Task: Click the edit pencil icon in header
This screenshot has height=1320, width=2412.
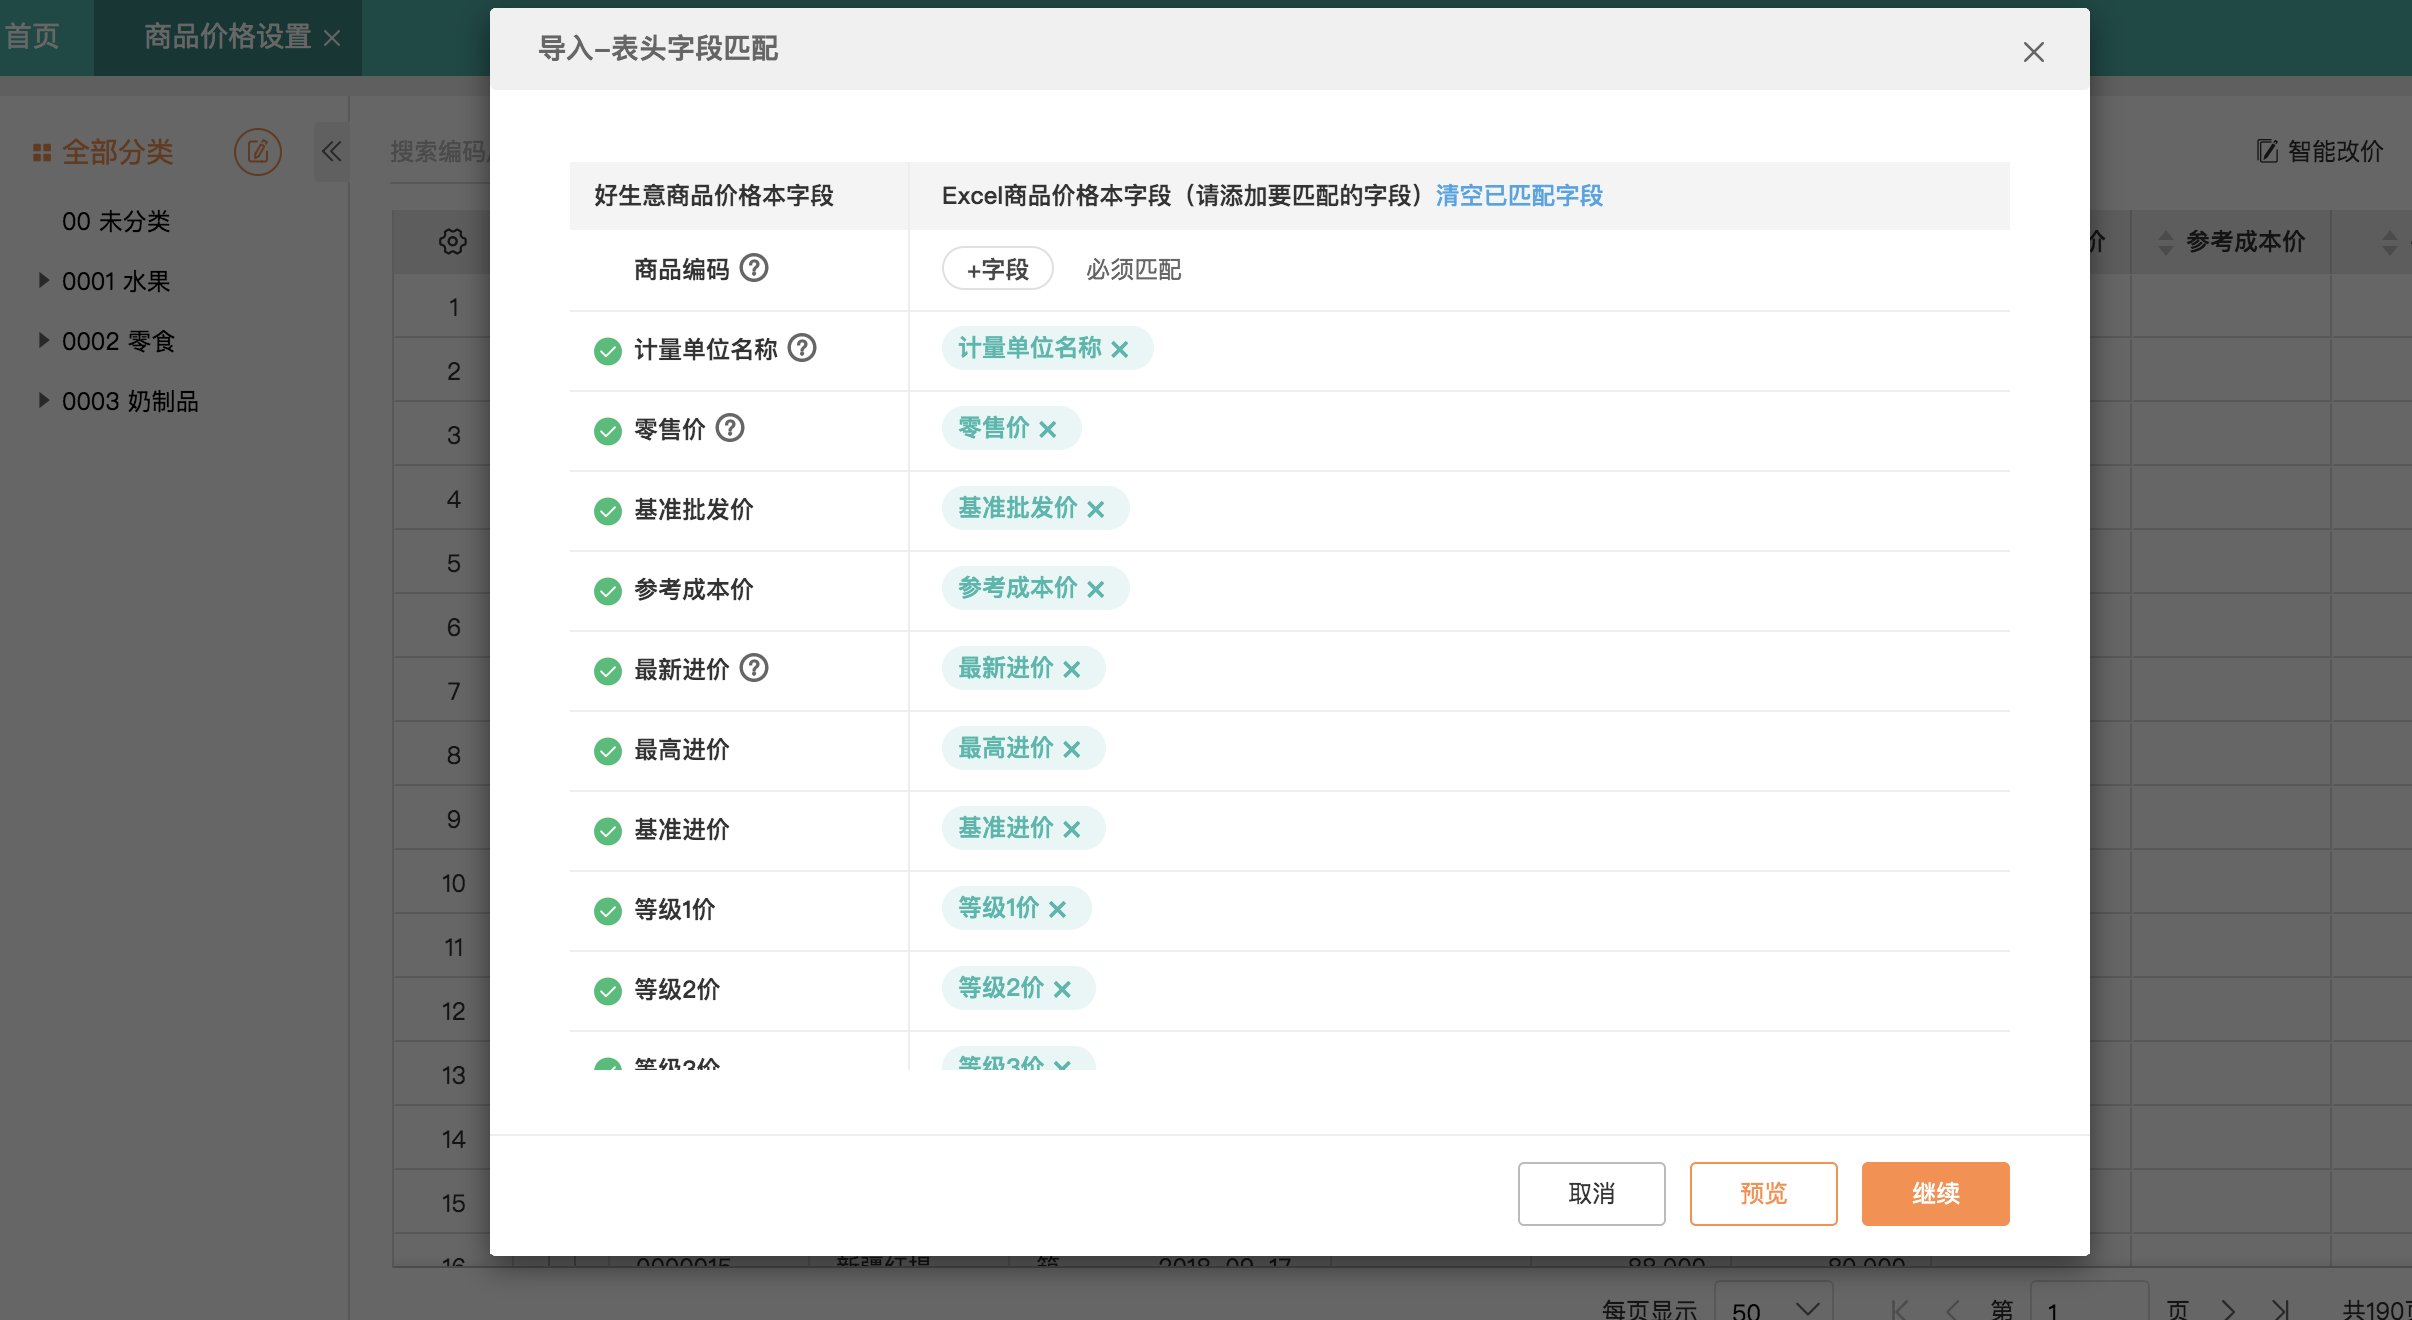Action: (258, 151)
